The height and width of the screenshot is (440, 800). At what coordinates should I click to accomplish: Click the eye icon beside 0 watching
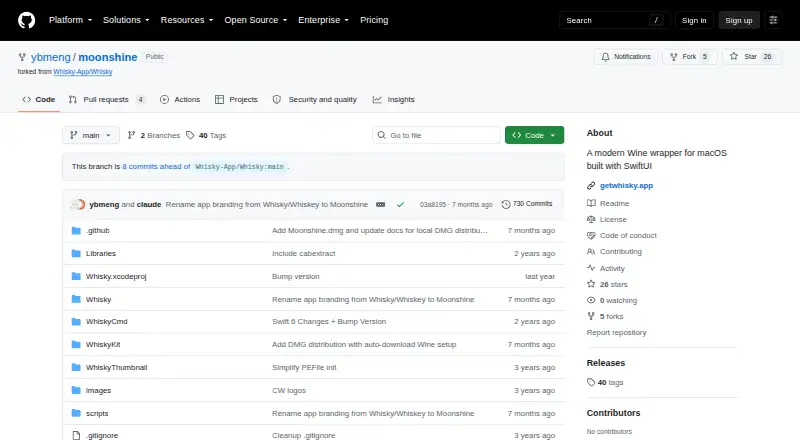[x=591, y=300]
